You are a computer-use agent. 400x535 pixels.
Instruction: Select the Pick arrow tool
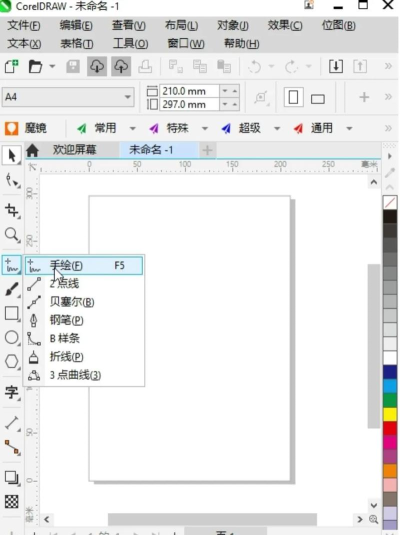coord(12,156)
